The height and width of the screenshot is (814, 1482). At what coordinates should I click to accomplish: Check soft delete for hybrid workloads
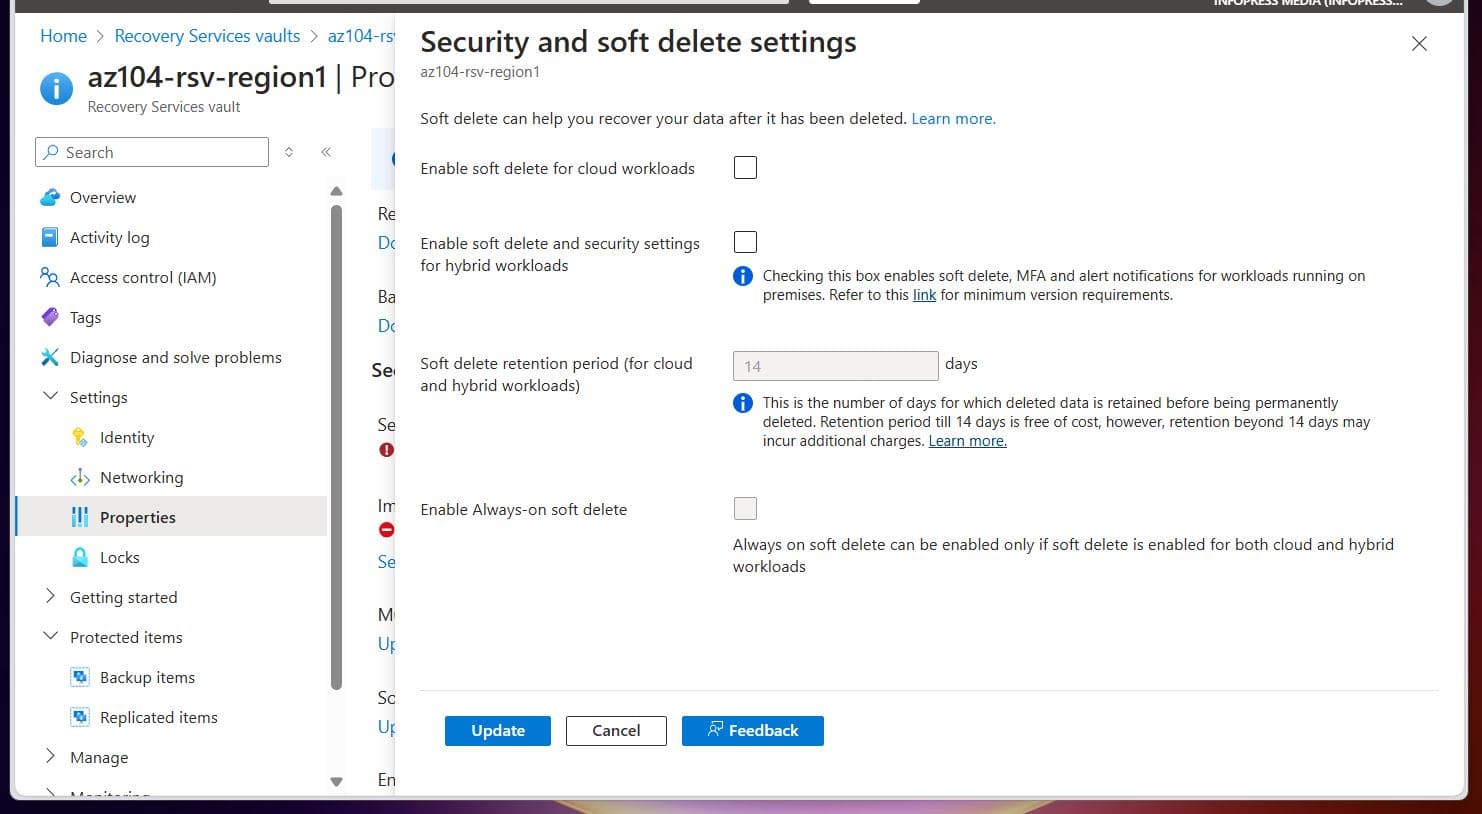click(x=745, y=241)
